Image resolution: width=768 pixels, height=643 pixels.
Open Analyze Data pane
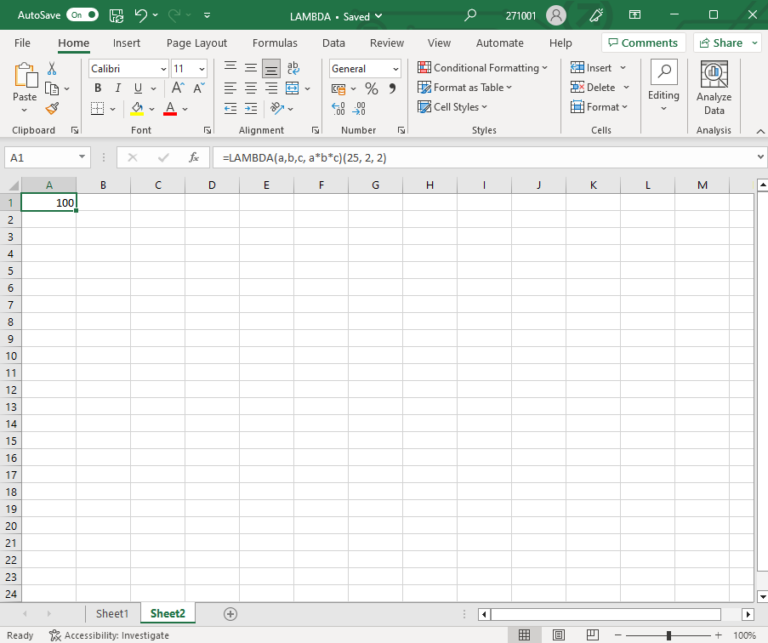(x=713, y=88)
